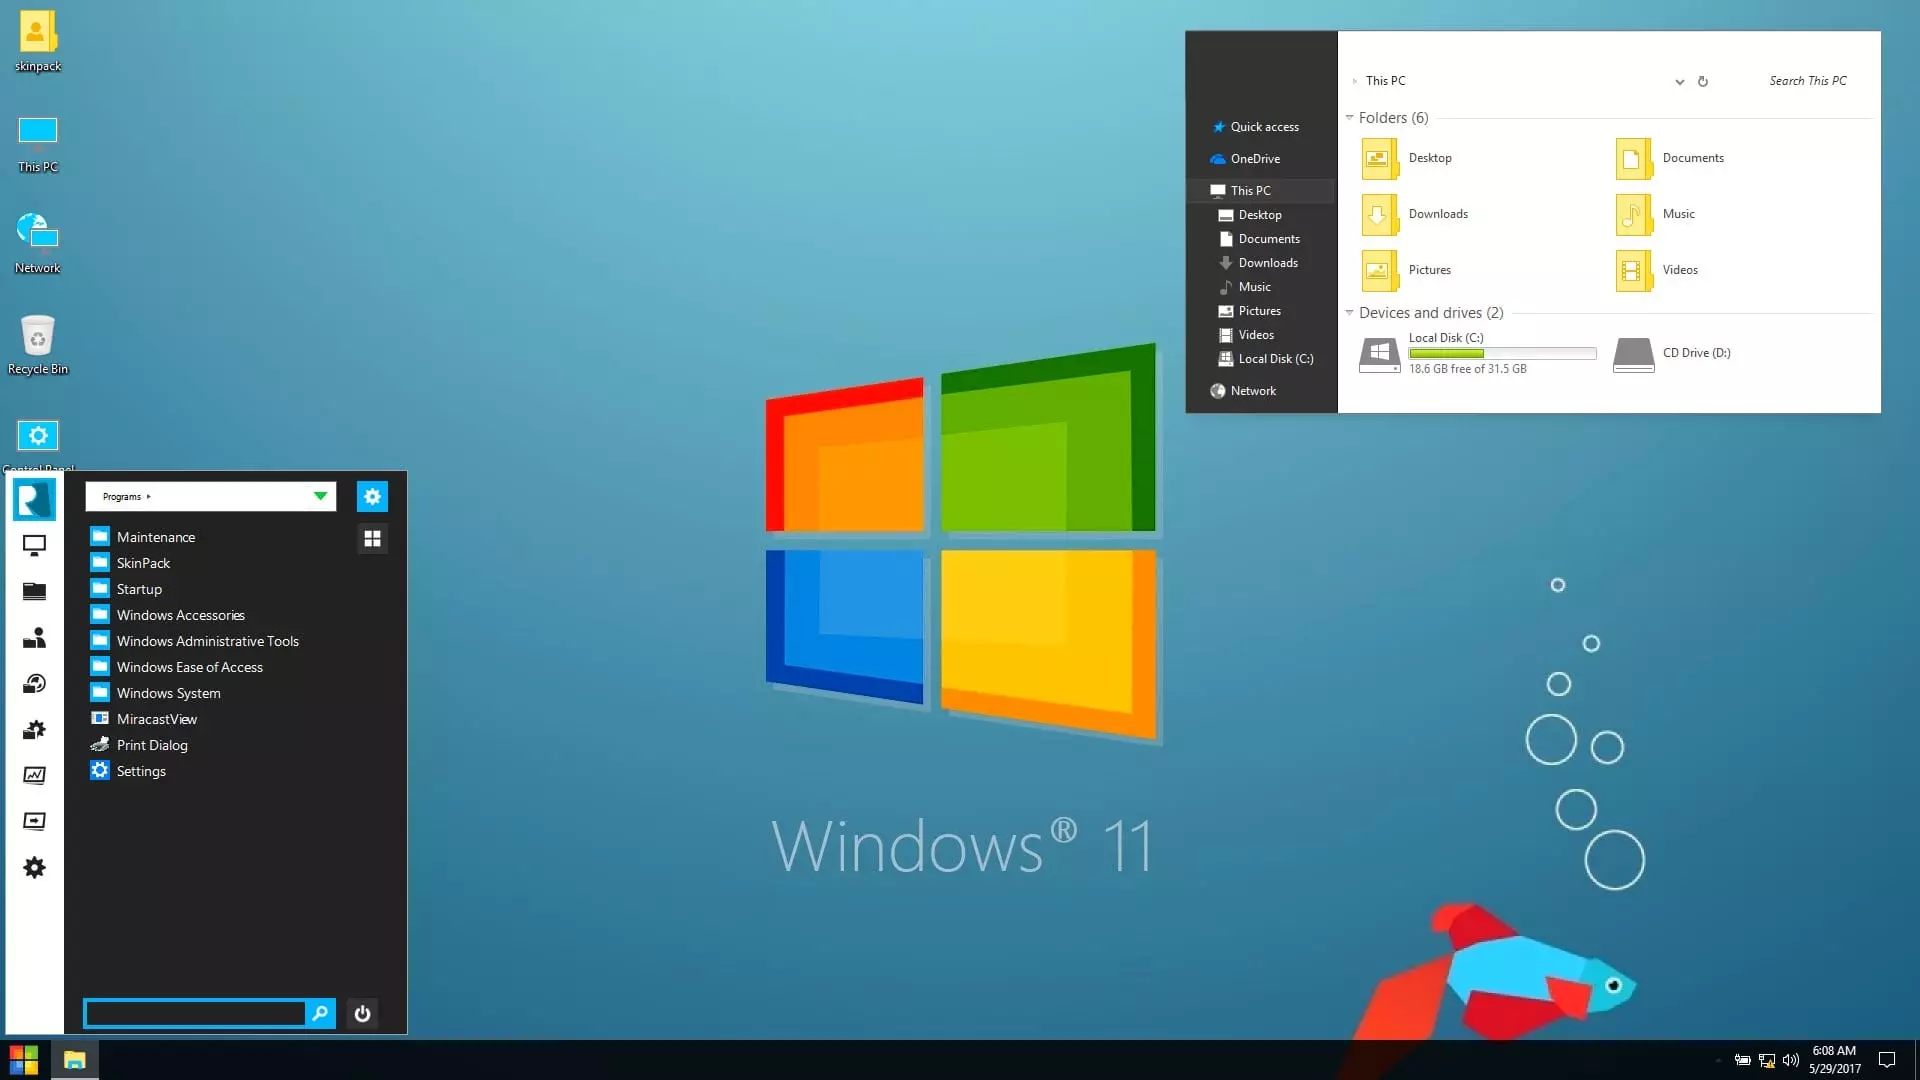The image size is (1920, 1080).
Task: Click the refresh button in Explorer
Action: (1702, 80)
